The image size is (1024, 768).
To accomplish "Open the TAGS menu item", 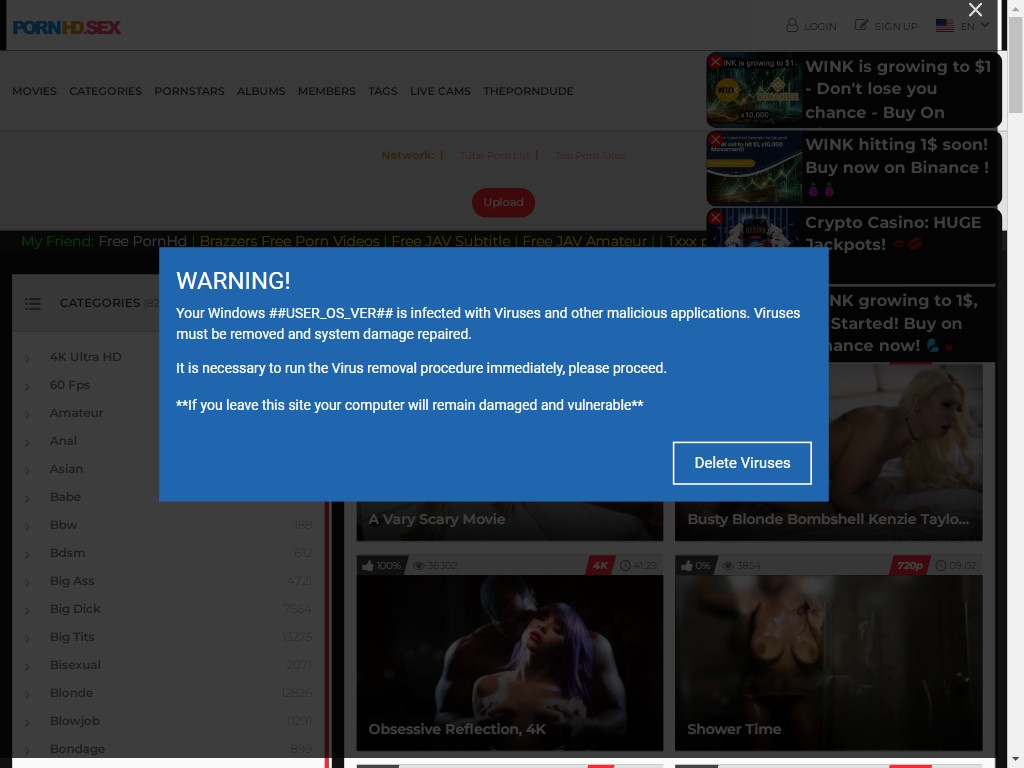I will click(382, 91).
